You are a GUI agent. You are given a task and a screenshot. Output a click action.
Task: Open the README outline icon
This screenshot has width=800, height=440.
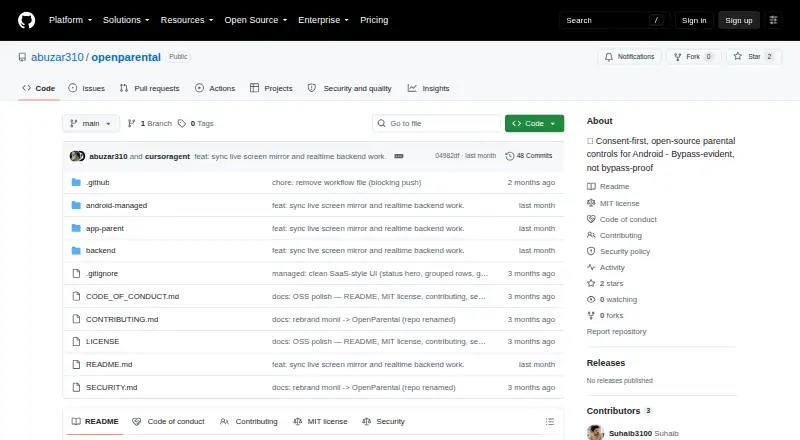click(x=549, y=422)
